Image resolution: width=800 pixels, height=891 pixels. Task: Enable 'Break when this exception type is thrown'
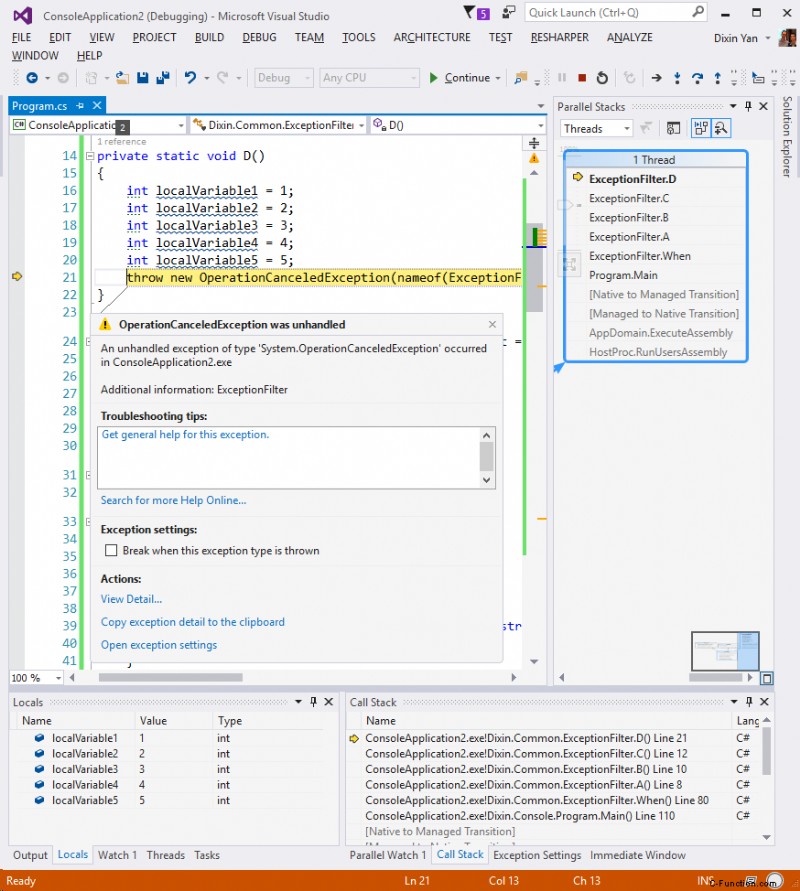click(112, 551)
